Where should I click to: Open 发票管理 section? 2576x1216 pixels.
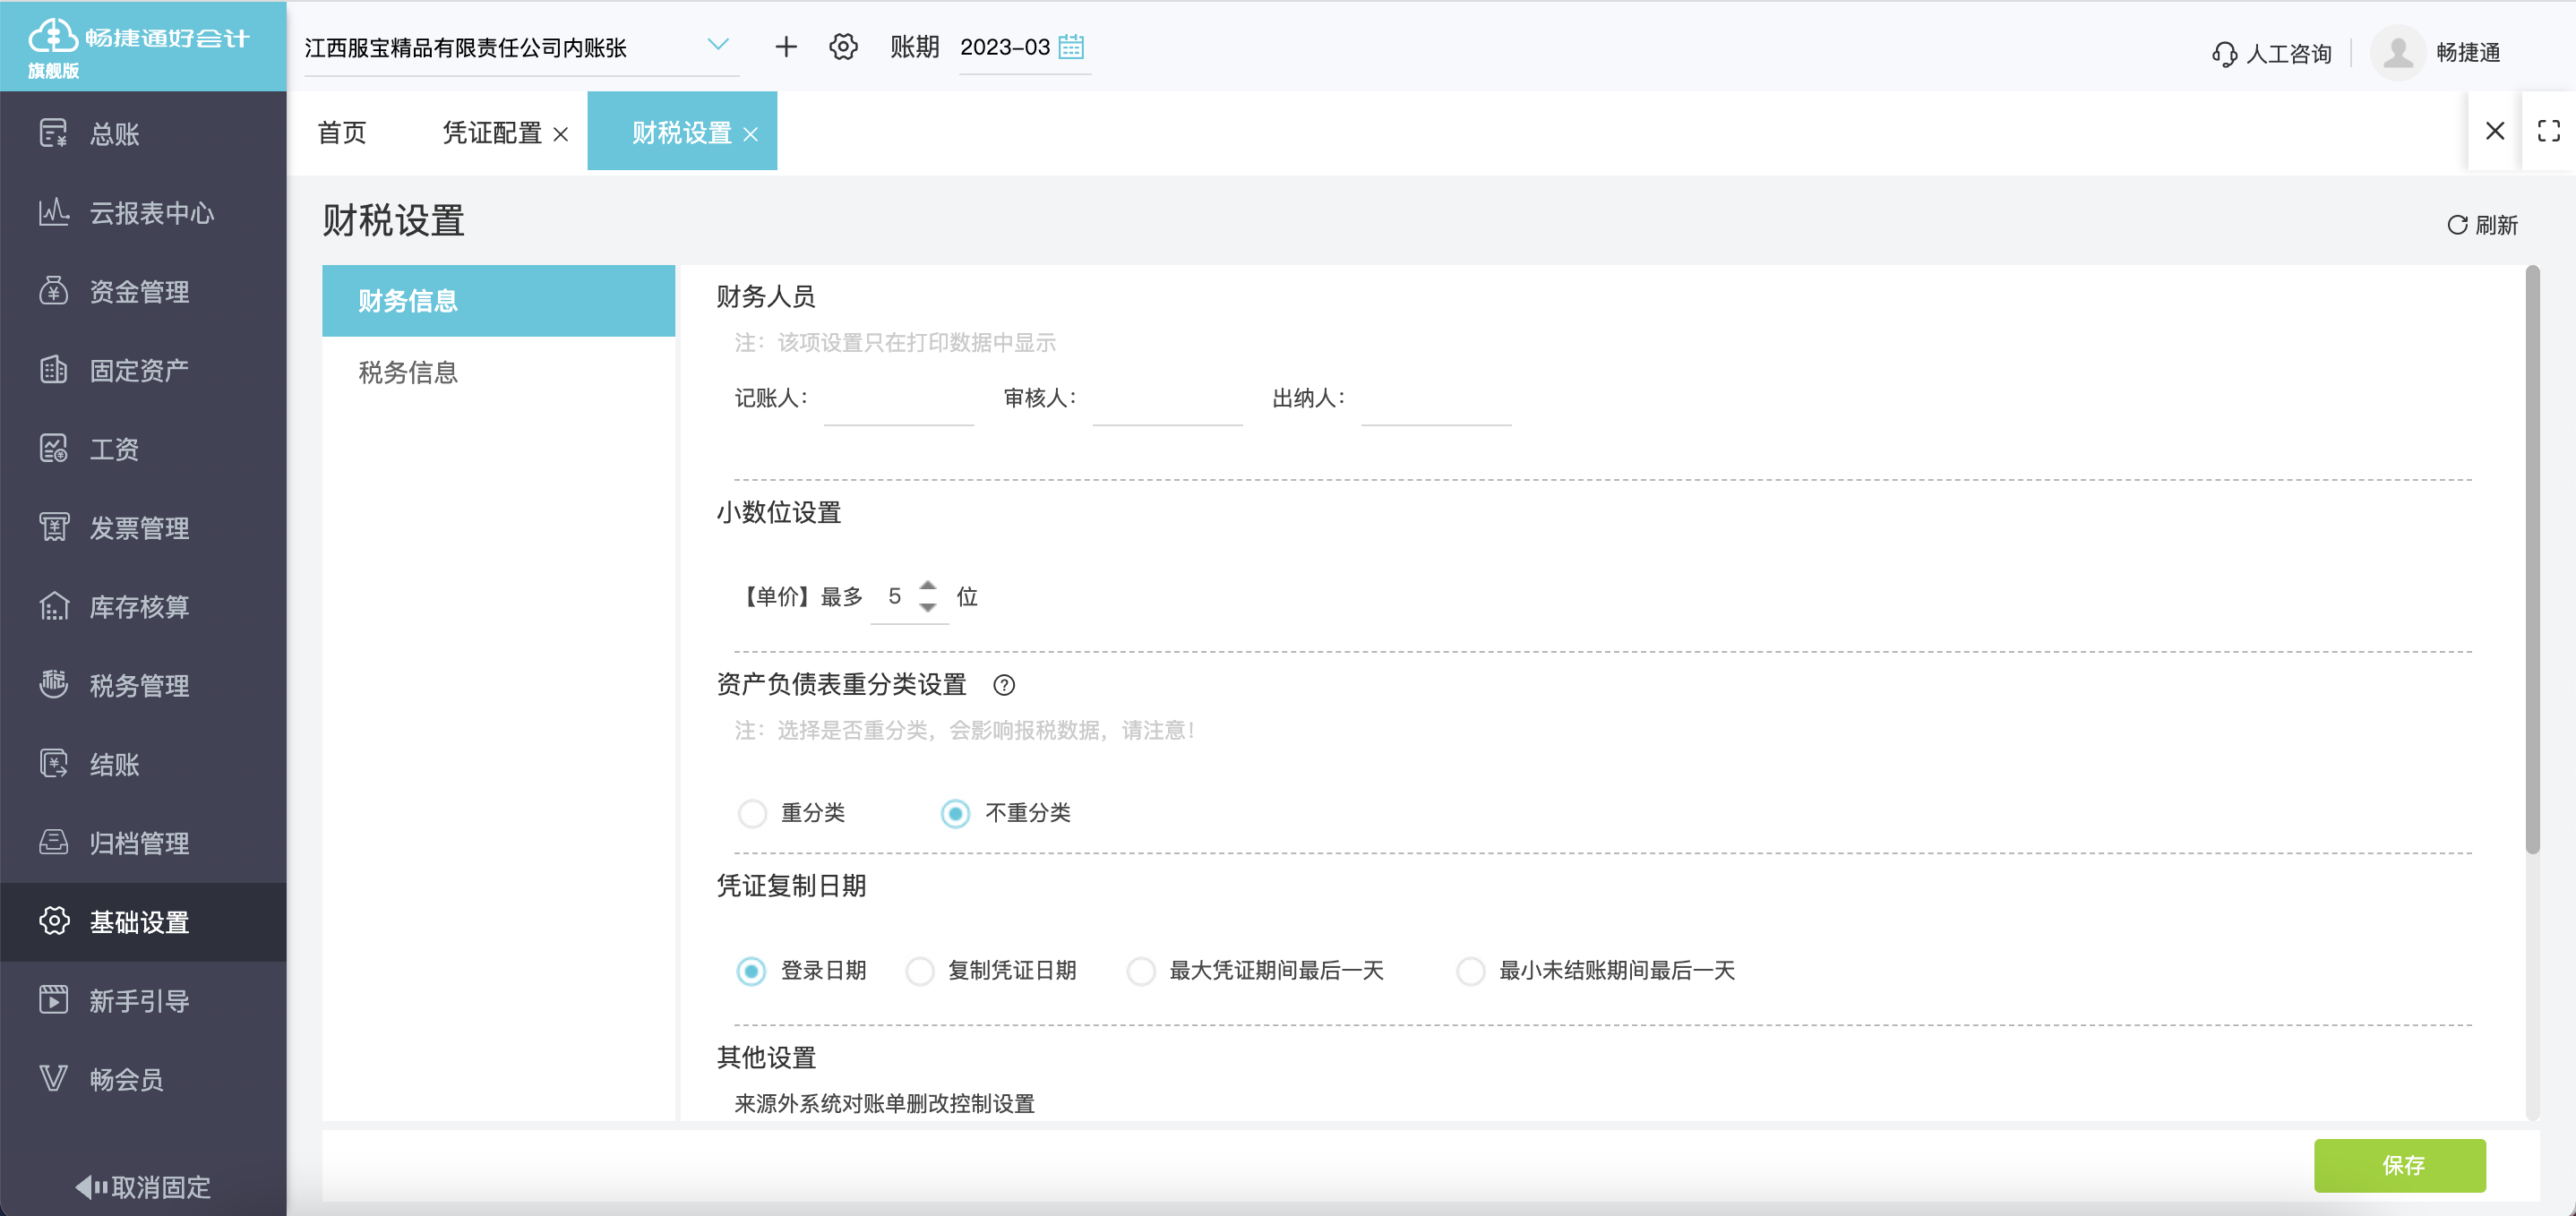coord(143,526)
